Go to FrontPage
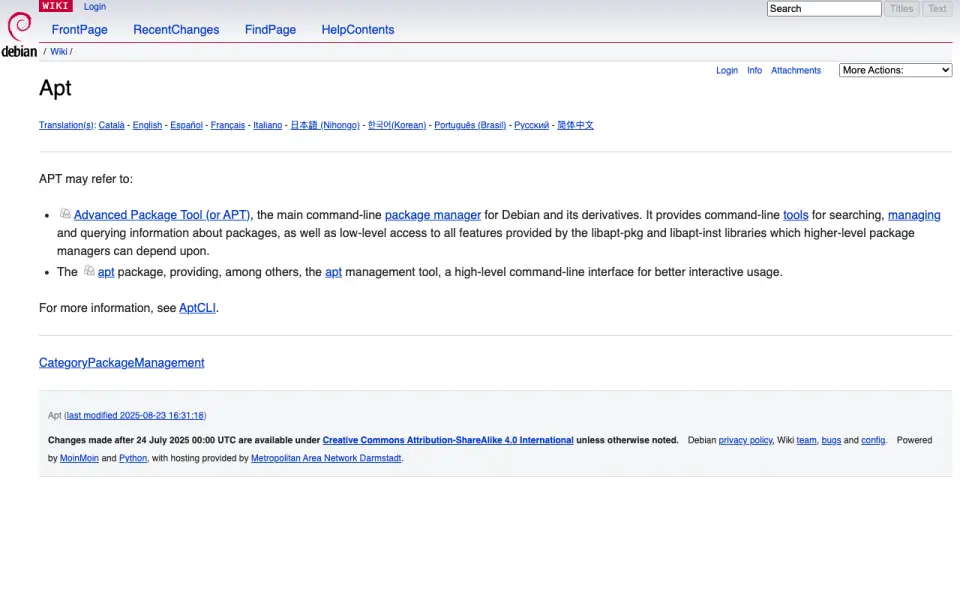Image resolution: width=960 pixels, height=600 pixels. (x=80, y=29)
